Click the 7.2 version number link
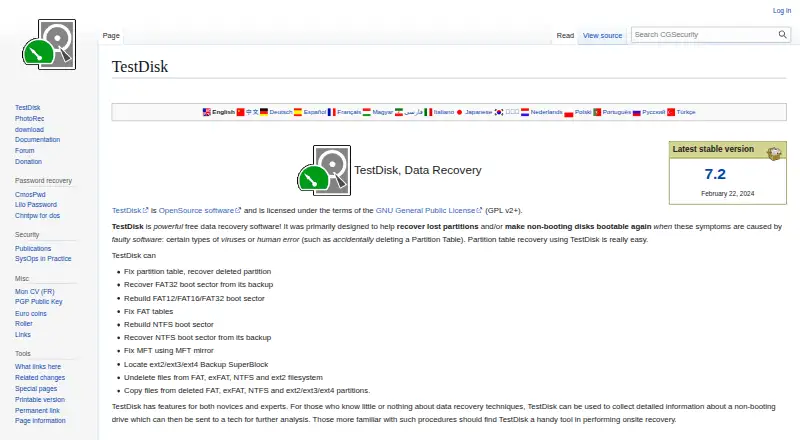 tap(715, 174)
